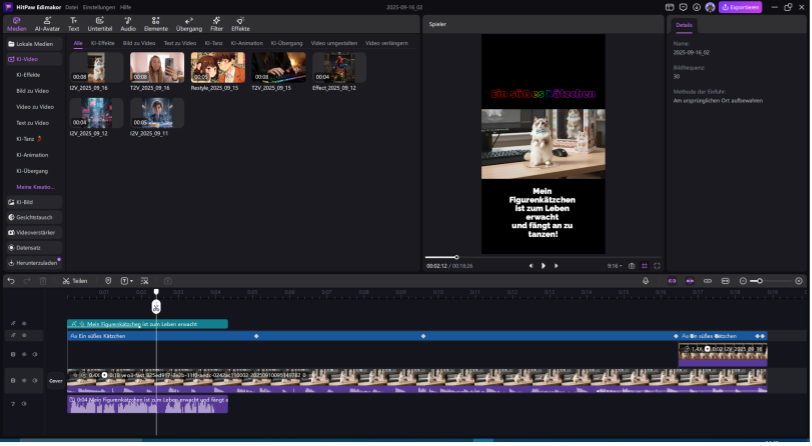Open the text tool dropdown arrow in timeline toolbar
This screenshot has width=812, height=446.
tap(132, 281)
